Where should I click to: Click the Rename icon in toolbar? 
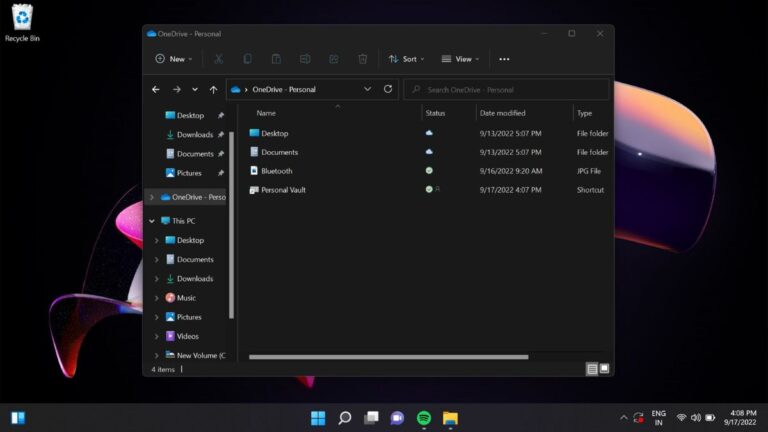click(x=305, y=59)
